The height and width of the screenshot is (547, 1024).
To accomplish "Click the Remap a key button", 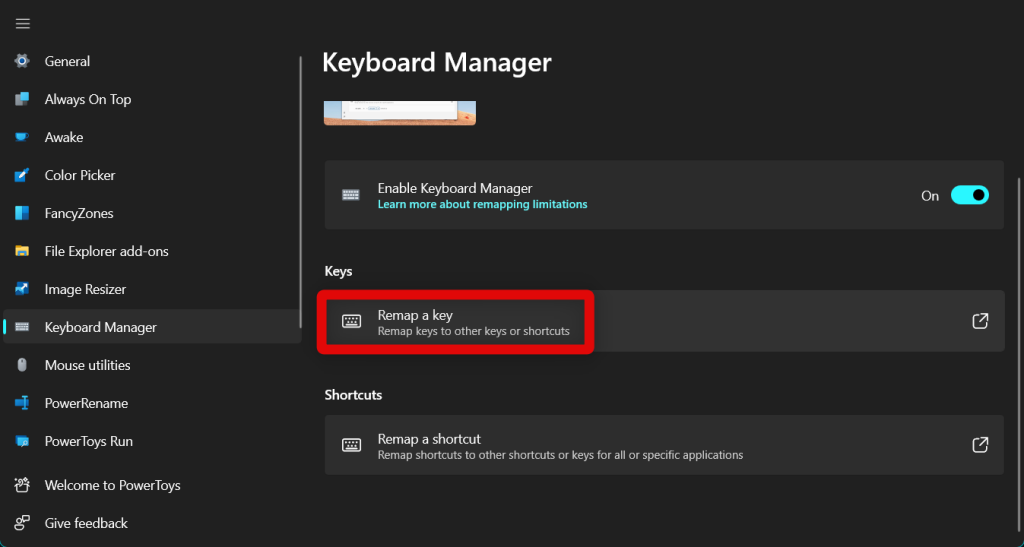I will [x=664, y=320].
